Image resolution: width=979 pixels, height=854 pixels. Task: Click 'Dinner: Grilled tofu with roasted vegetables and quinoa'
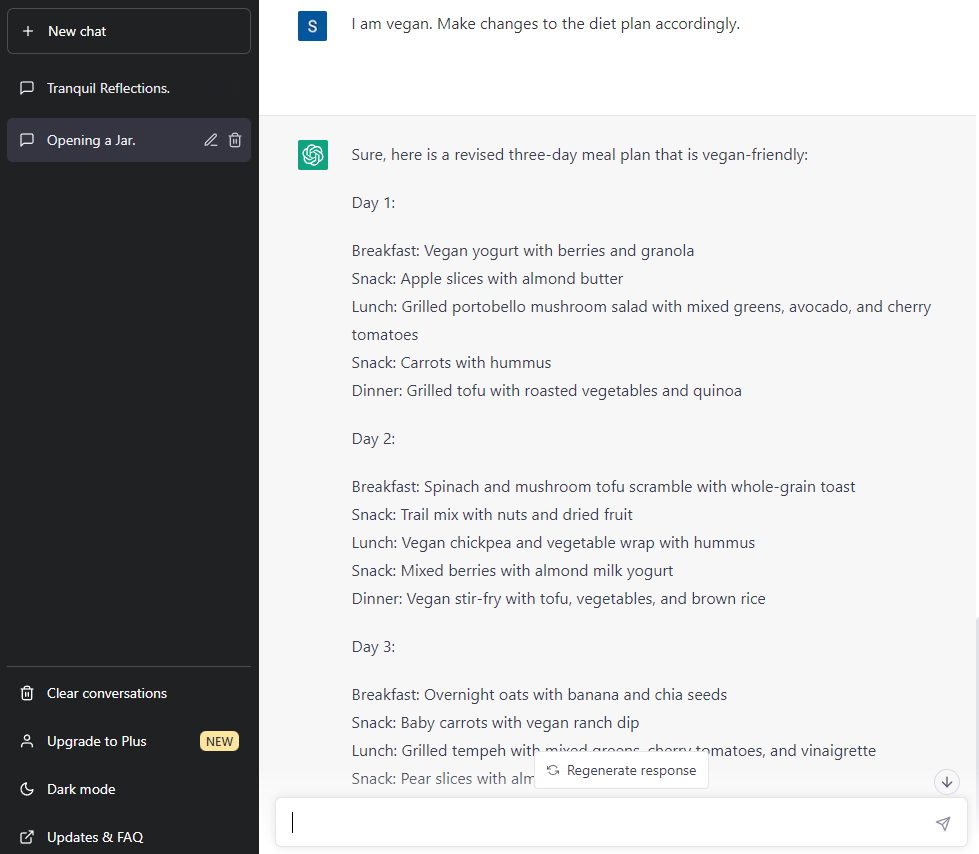[546, 391]
